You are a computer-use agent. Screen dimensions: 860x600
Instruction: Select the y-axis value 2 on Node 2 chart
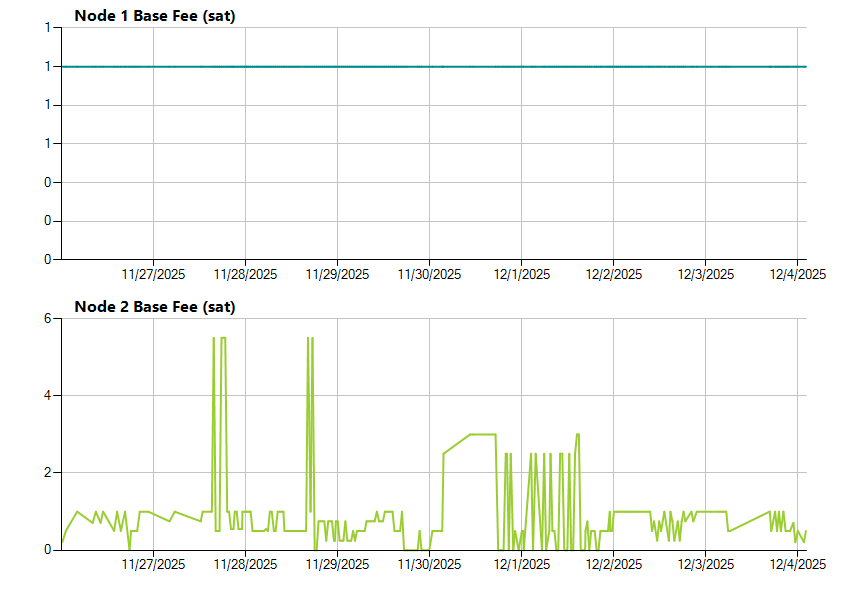tap(46, 473)
